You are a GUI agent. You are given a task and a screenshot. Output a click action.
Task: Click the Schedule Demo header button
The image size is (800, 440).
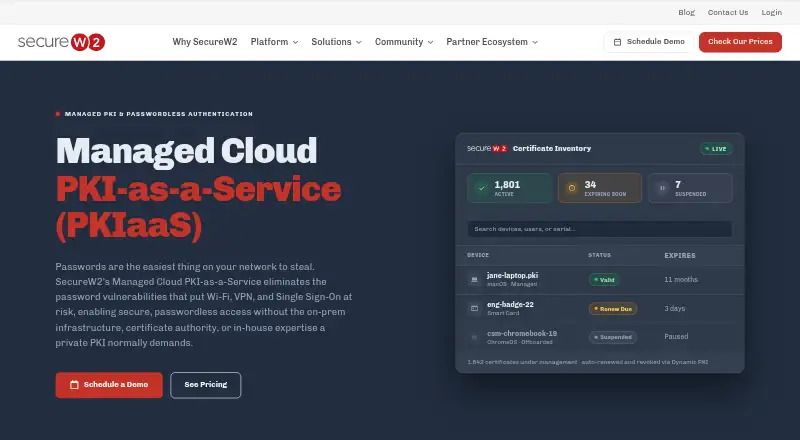pyautogui.click(x=649, y=42)
